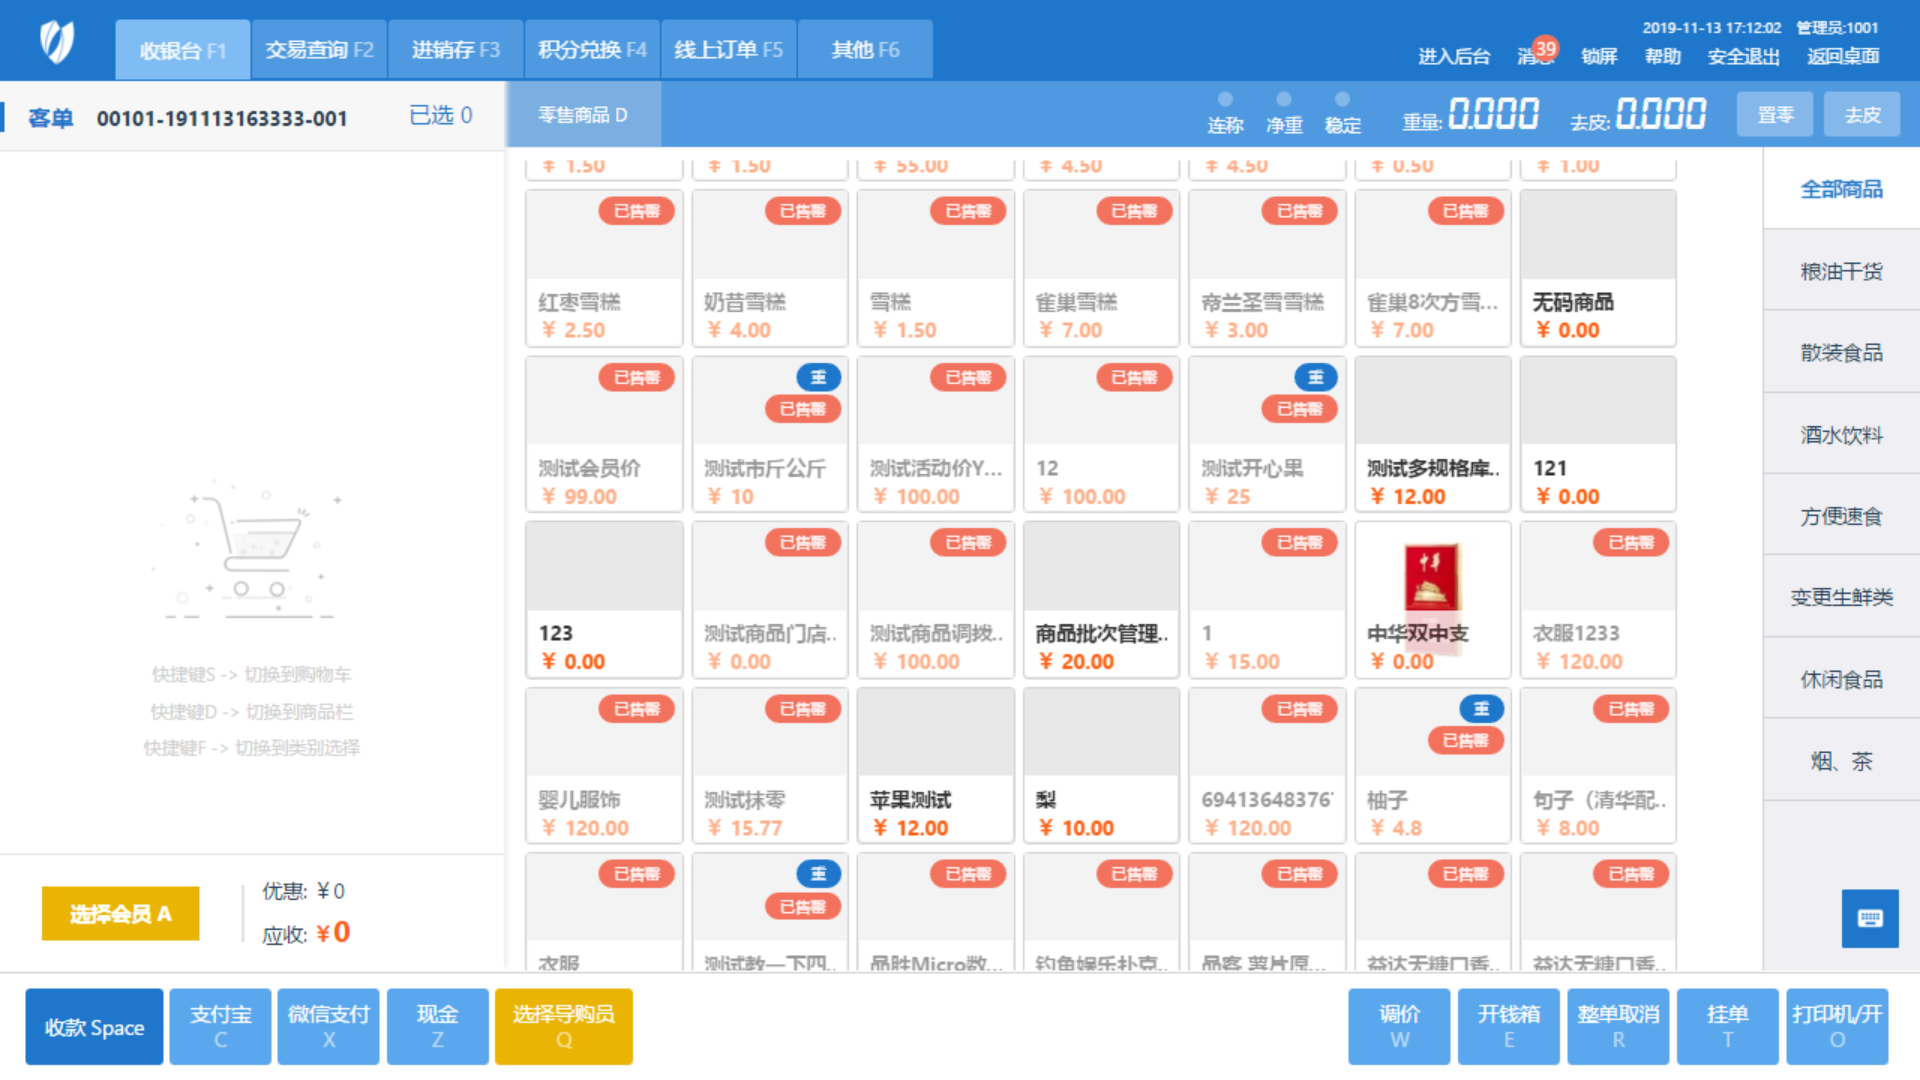Toggle the 净重 net weight indicator
Viewport: 1920px width, 1080px height.
1284,114
